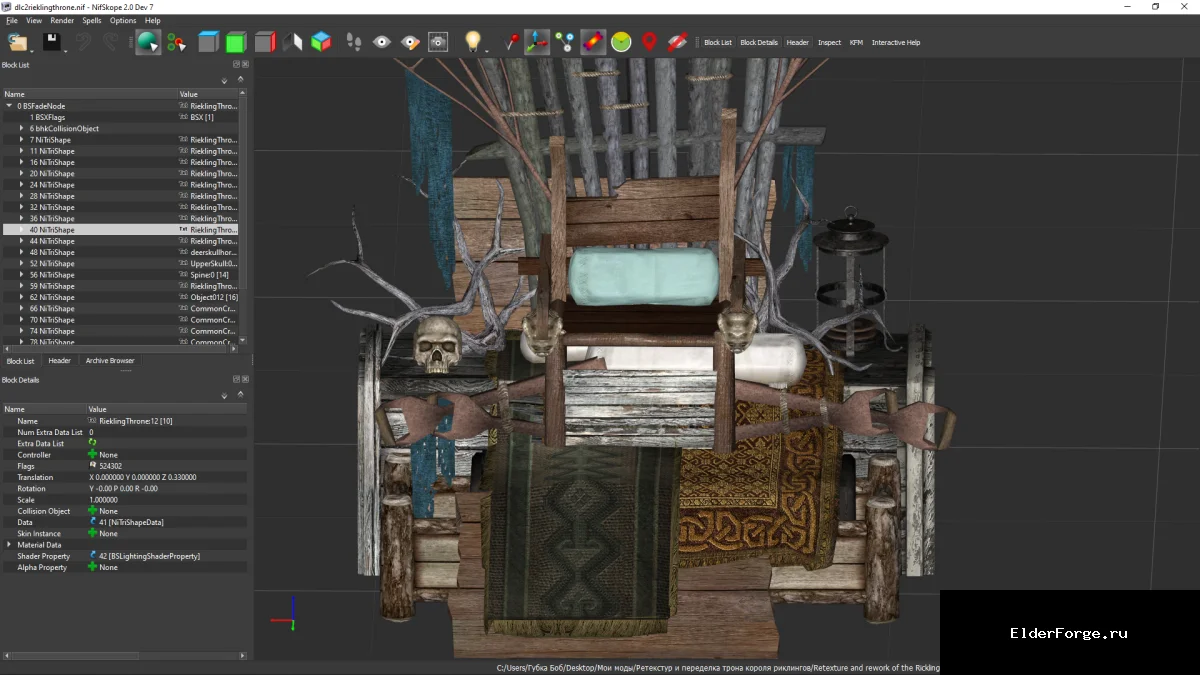Screen dimensions: 1200x675
Task: Click the Inspect toolbar button
Action: point(829,43)
